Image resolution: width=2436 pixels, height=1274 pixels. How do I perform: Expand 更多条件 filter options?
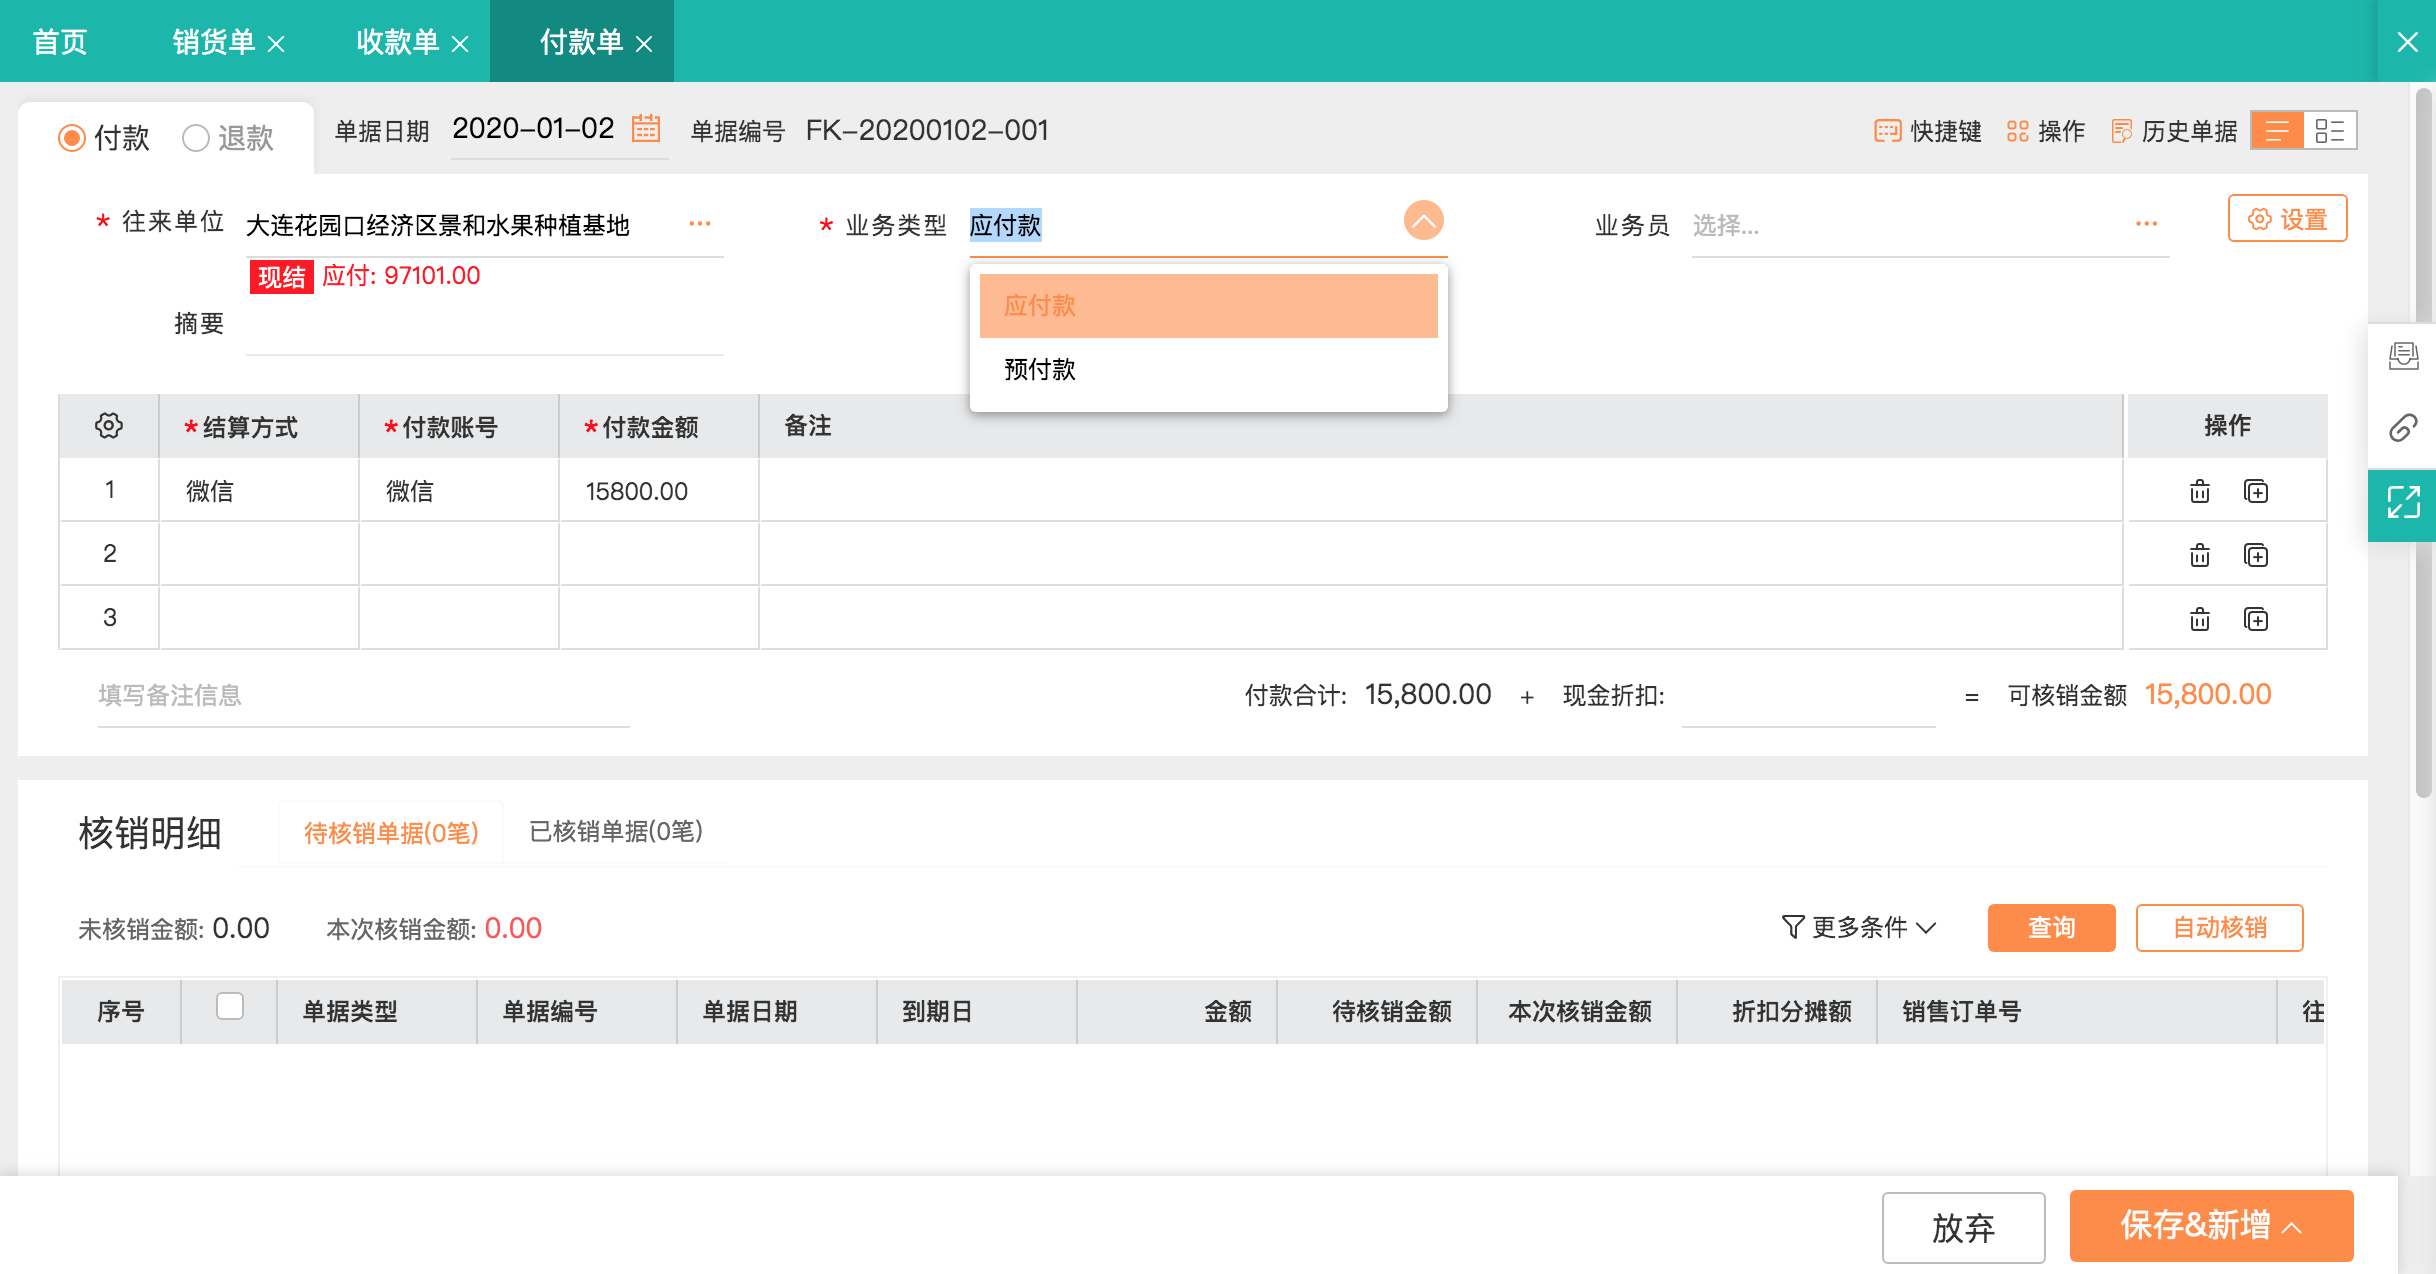[x=1862, y=928]
